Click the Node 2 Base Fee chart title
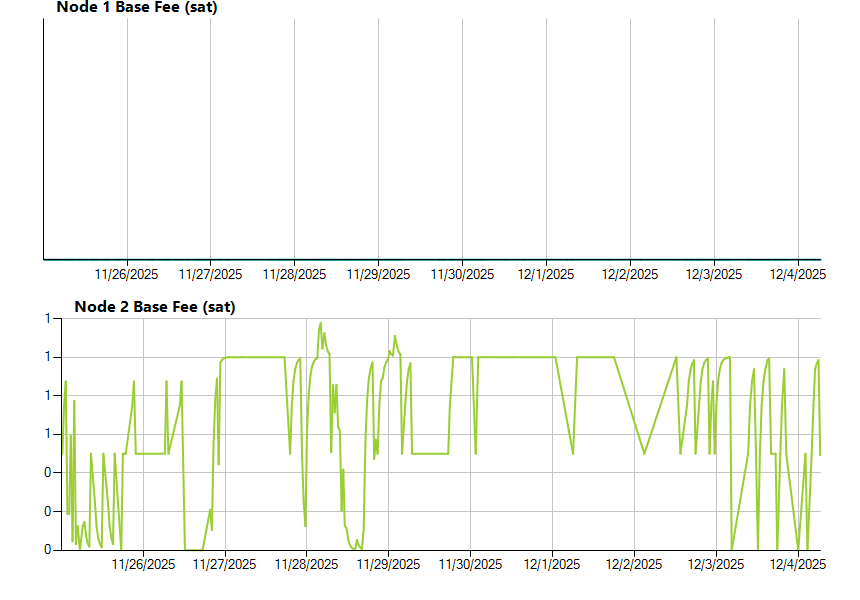Image resolution: width=860 pixels, height=600 pixels. tap(155, 307)
